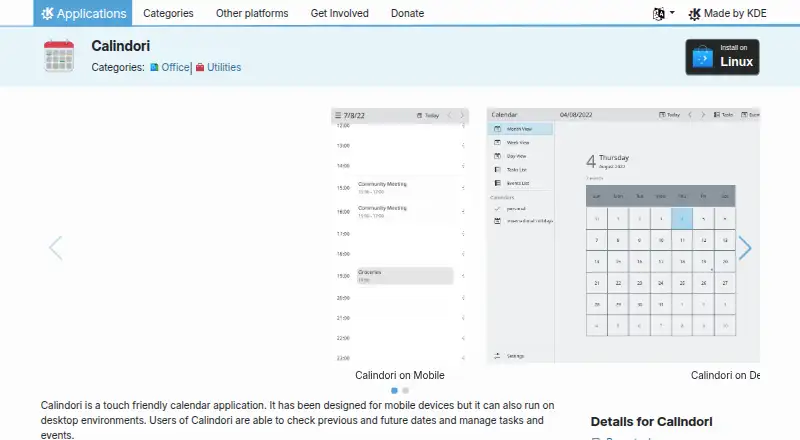Open the Categories menu item
Viewport: 800px width, 440px height.
click(x=168, y=13)
